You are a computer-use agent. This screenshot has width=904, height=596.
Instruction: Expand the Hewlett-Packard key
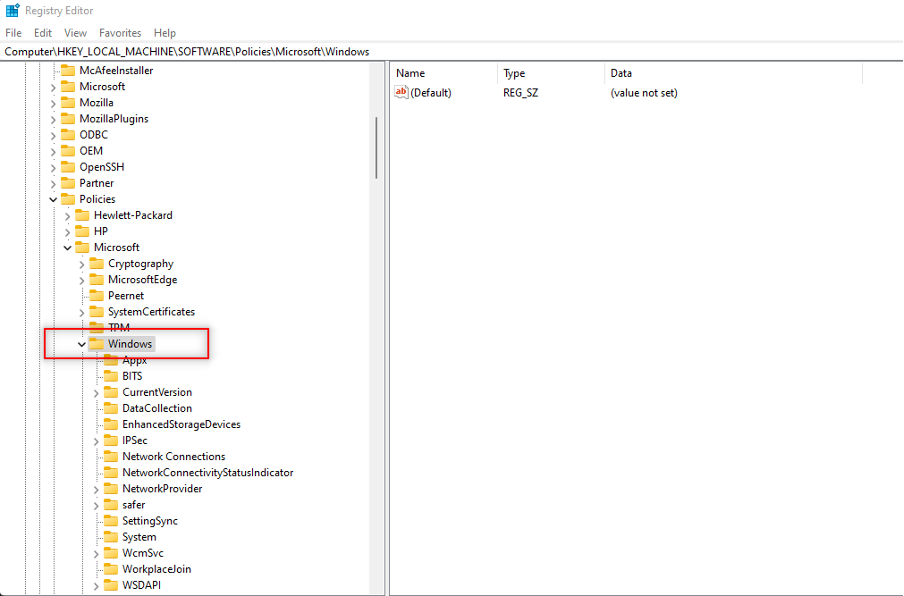click(67, 216)
